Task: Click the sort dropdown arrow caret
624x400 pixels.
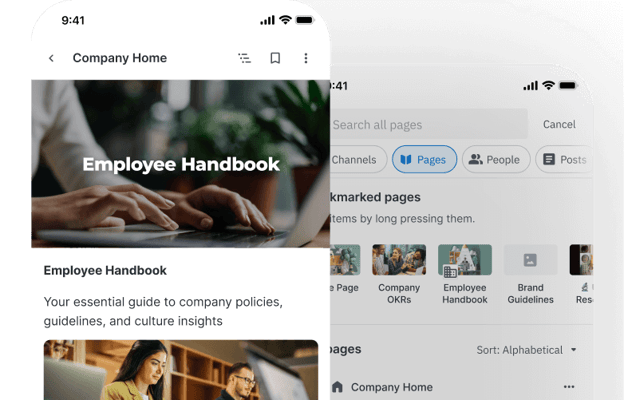Action: click(573, 350)
